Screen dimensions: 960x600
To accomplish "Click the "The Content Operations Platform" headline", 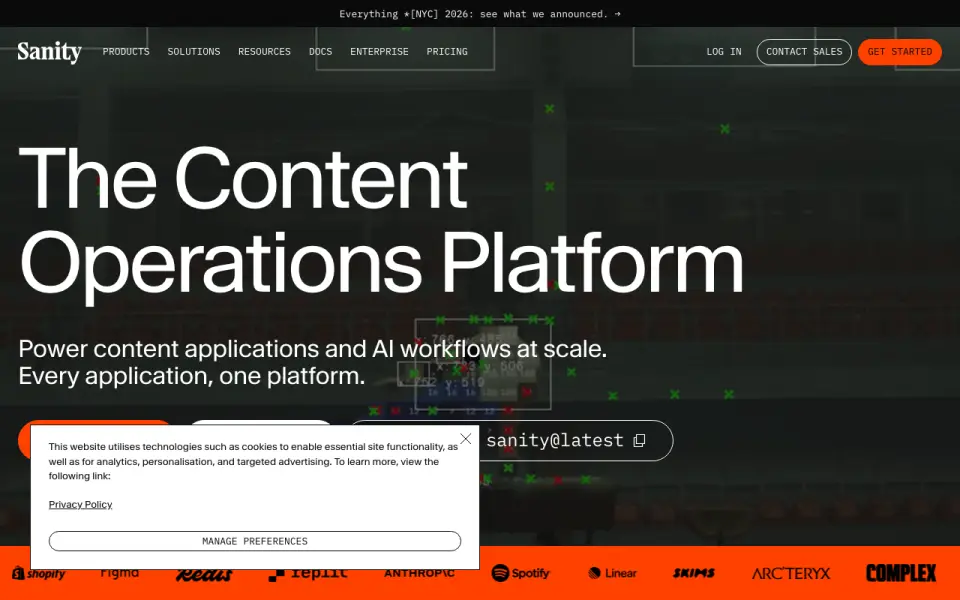I will (381, 223).
